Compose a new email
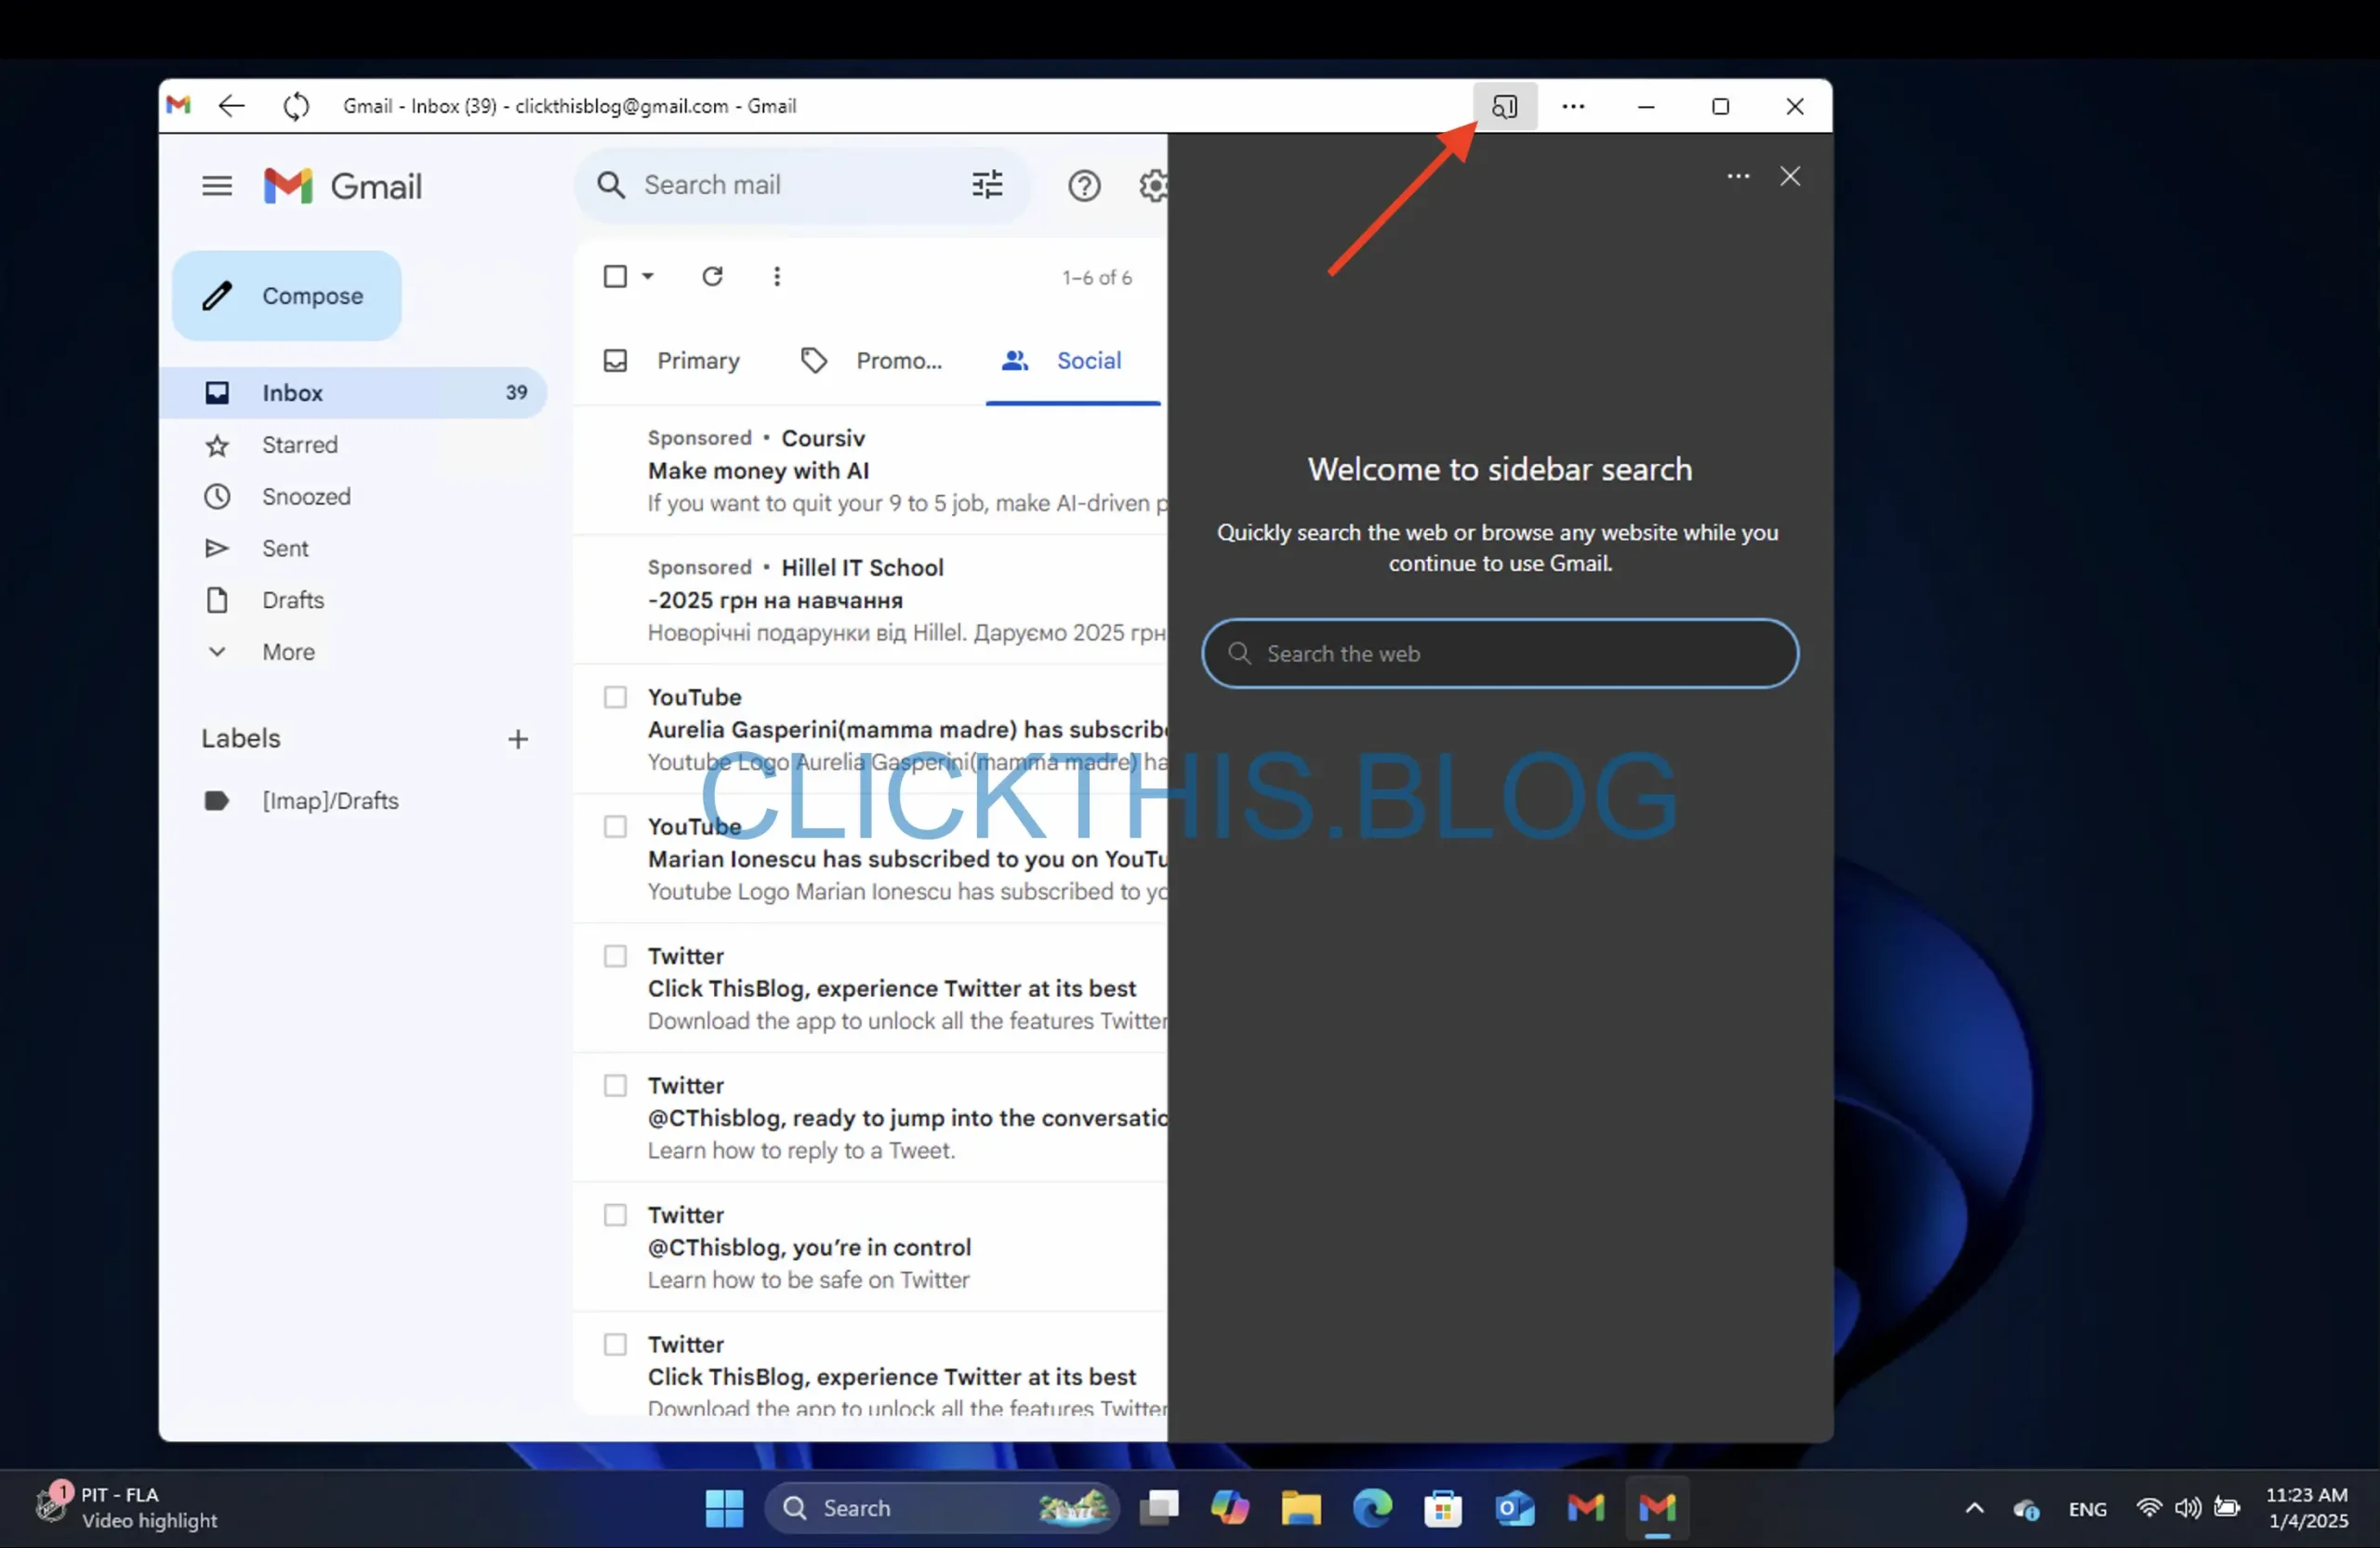 [287, 297]
